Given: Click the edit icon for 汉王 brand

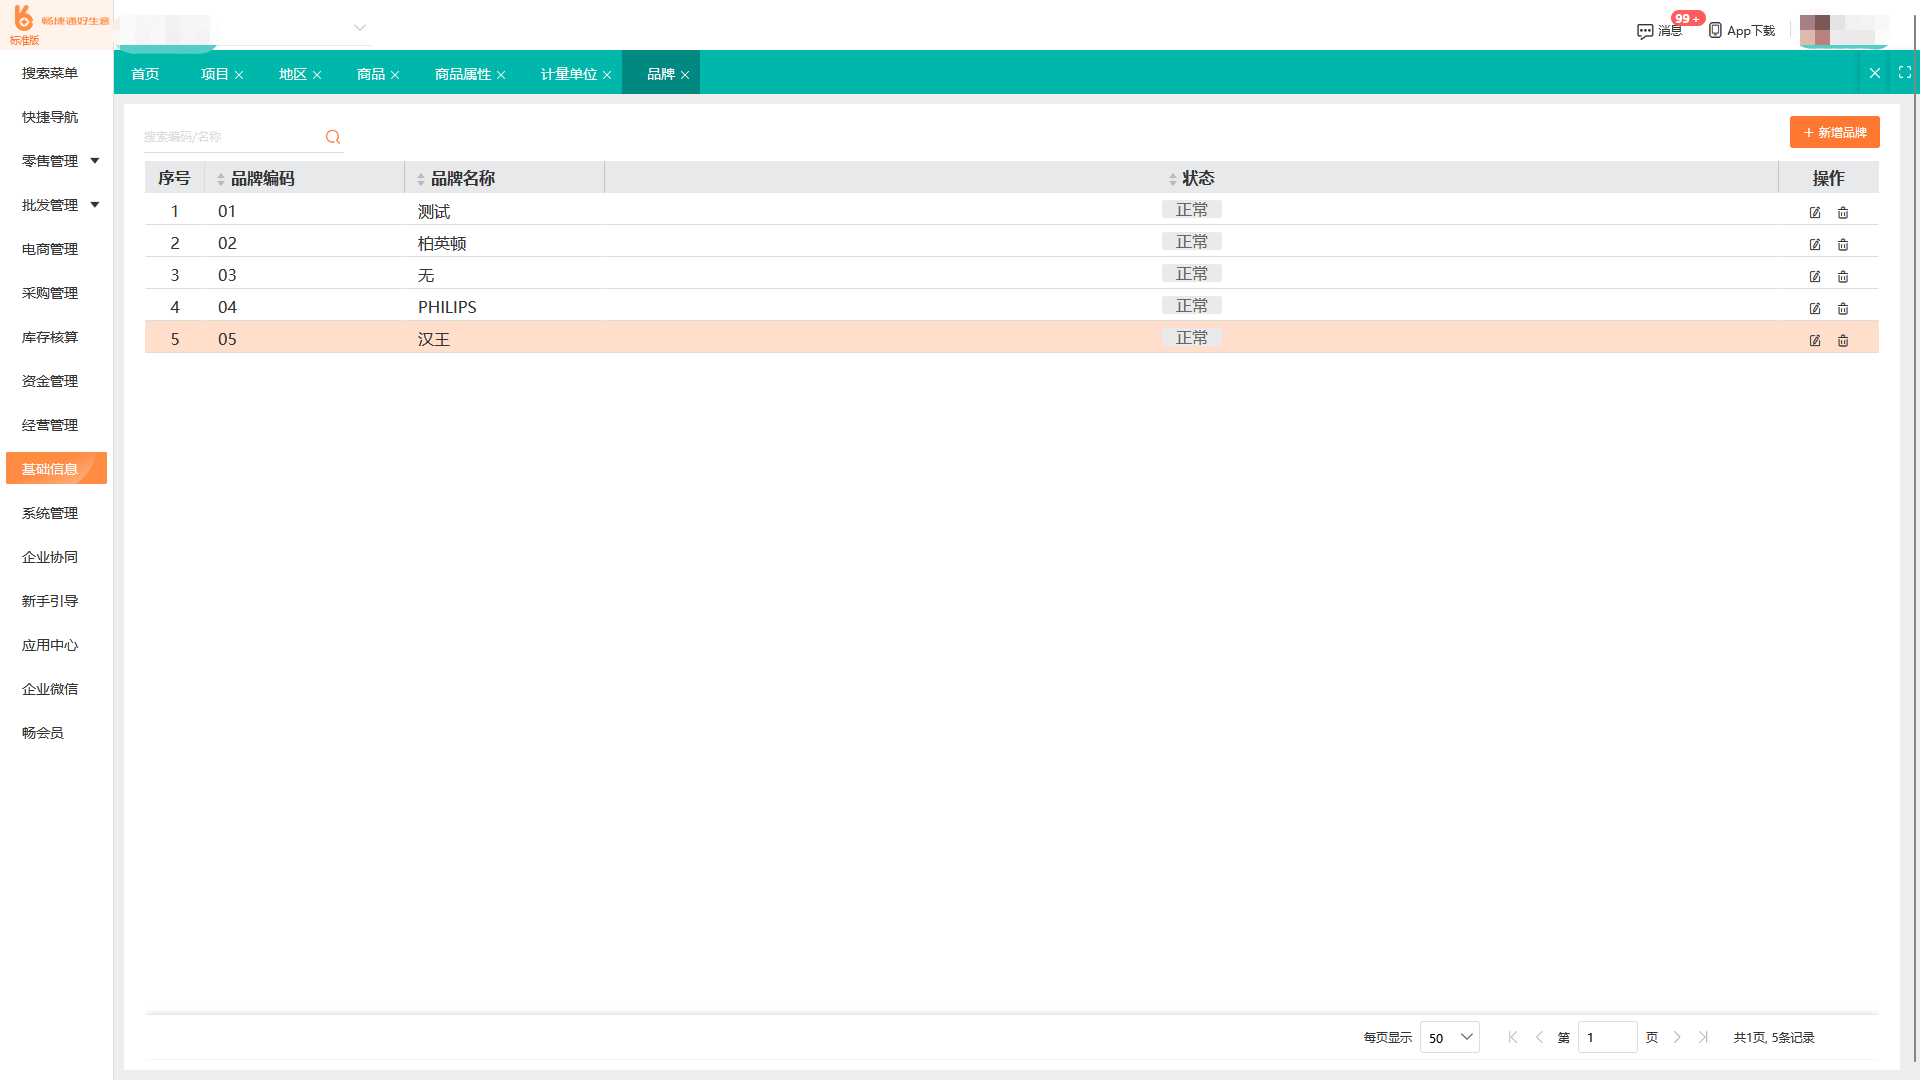Looking at the screenshot, I should pos(1815,339).
